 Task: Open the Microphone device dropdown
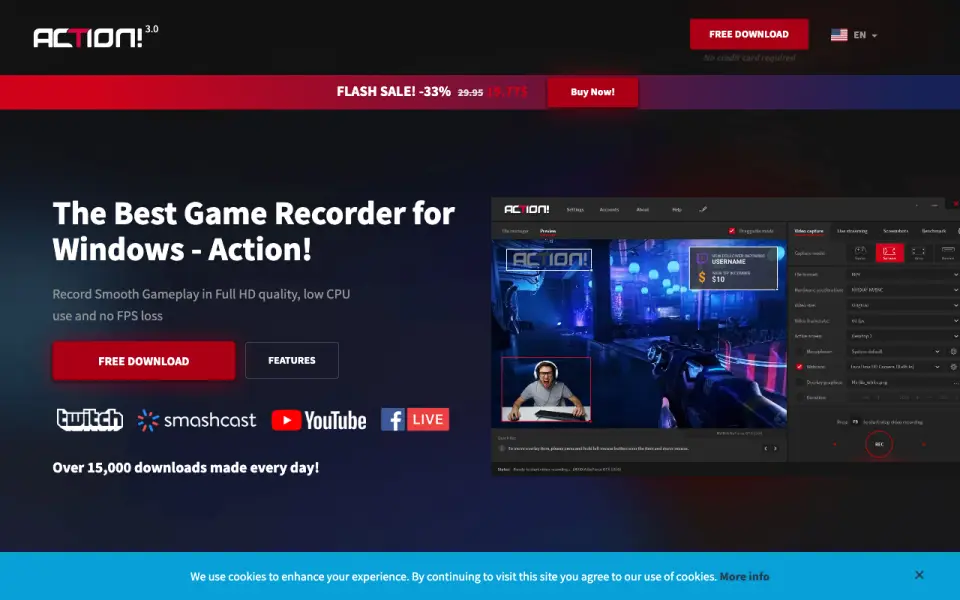pyautogui.click(x=895, y=351)
